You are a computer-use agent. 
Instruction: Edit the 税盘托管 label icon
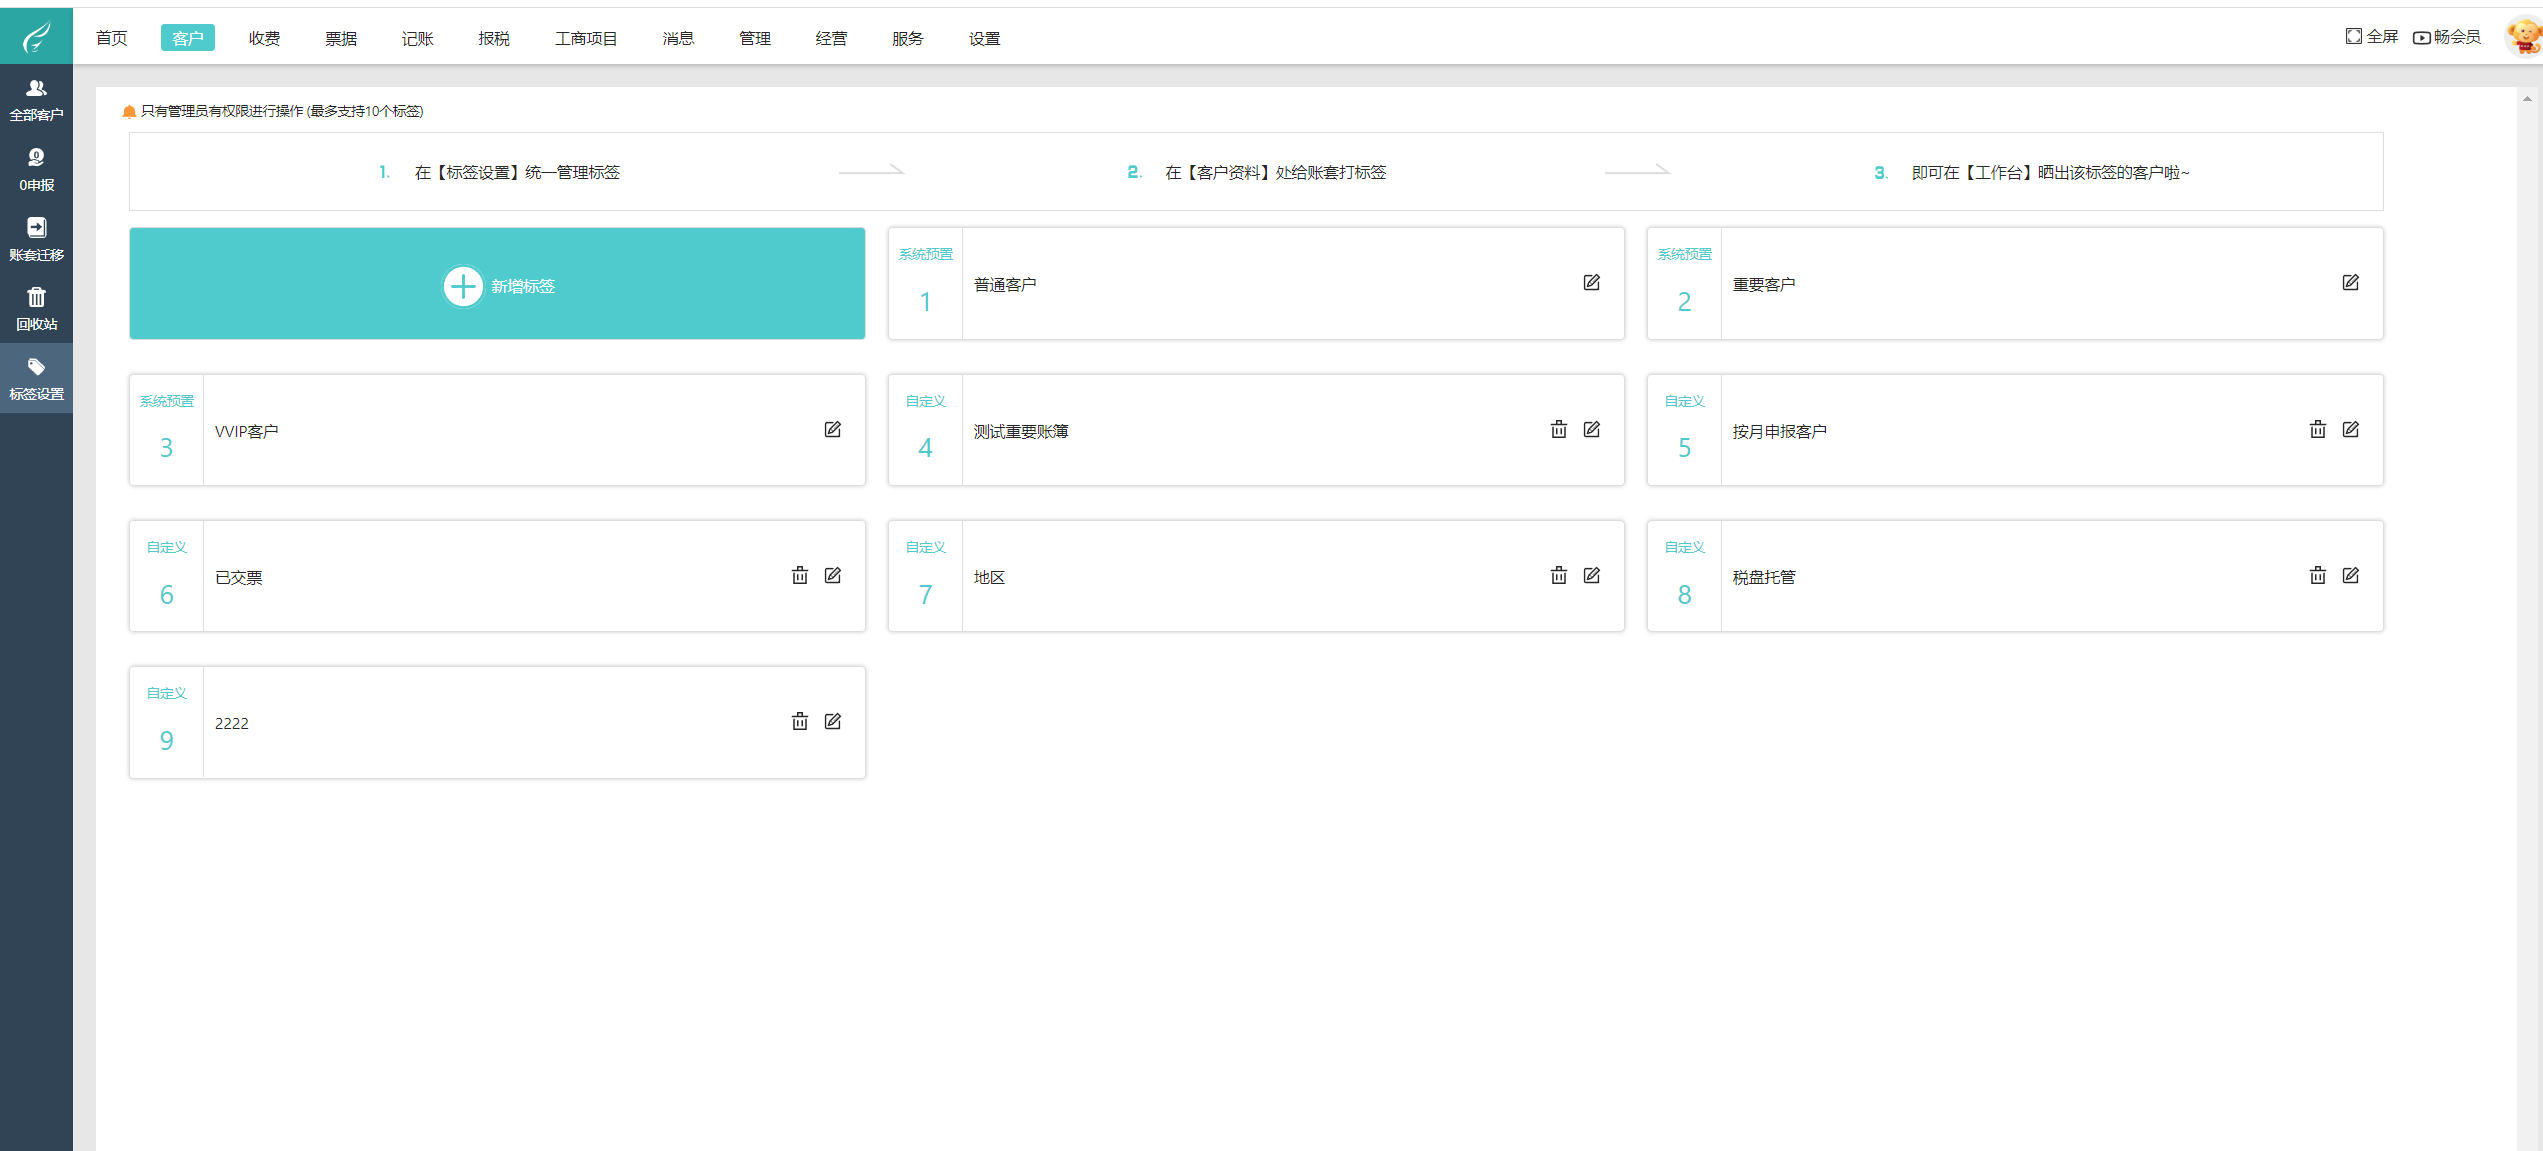tap(2352, 577)
